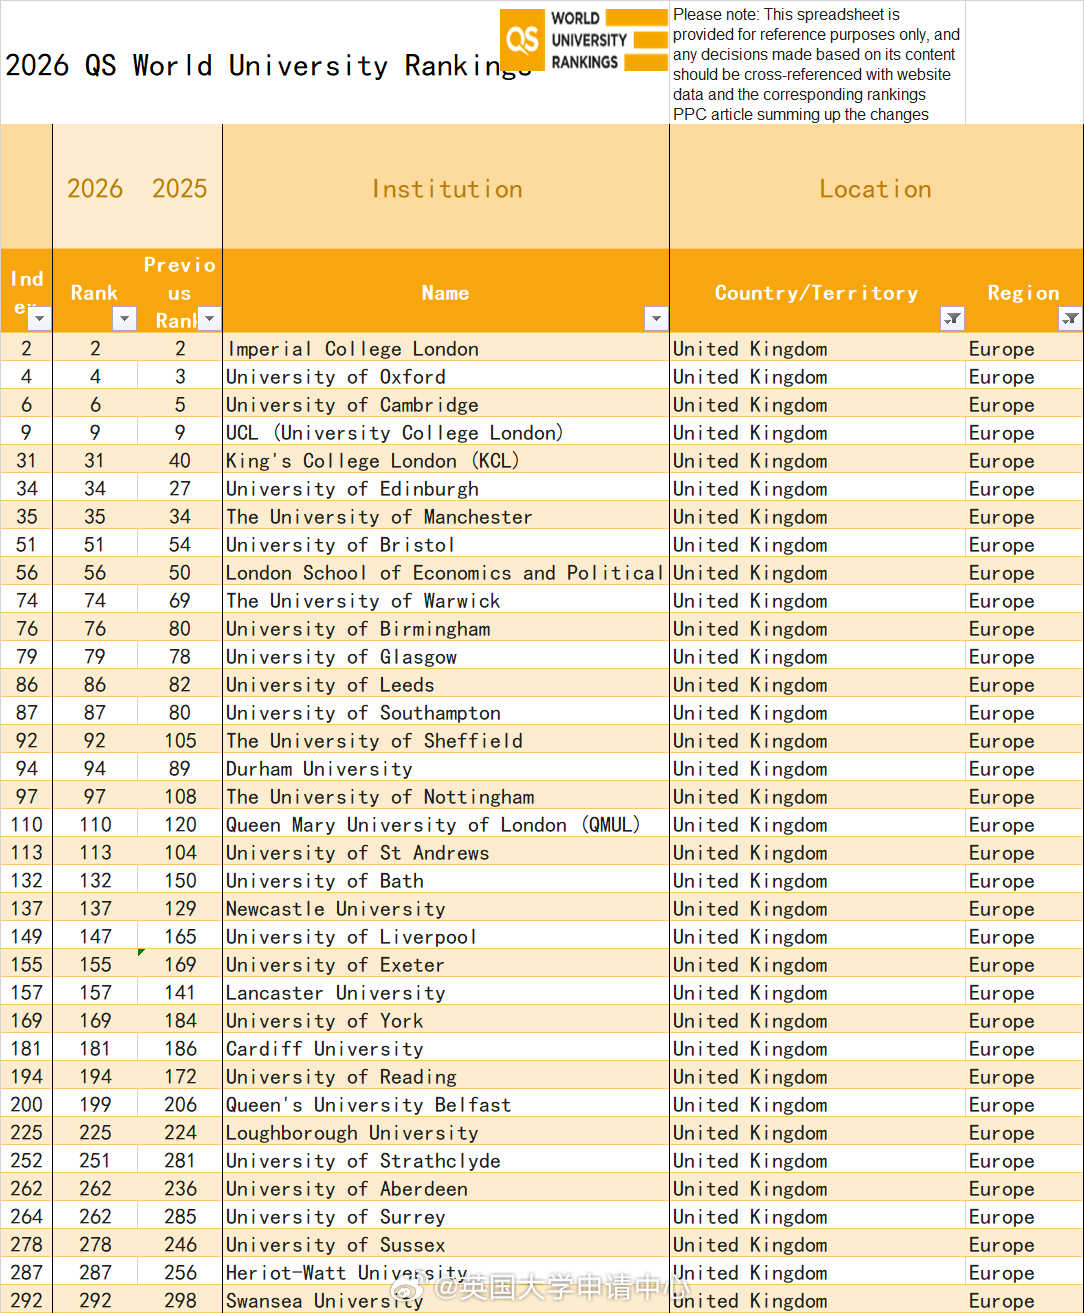Select Previous Rank value 105 for Sheffield
The width and height of the screenshot is (1084, 1313).
(x=180, y=741)
